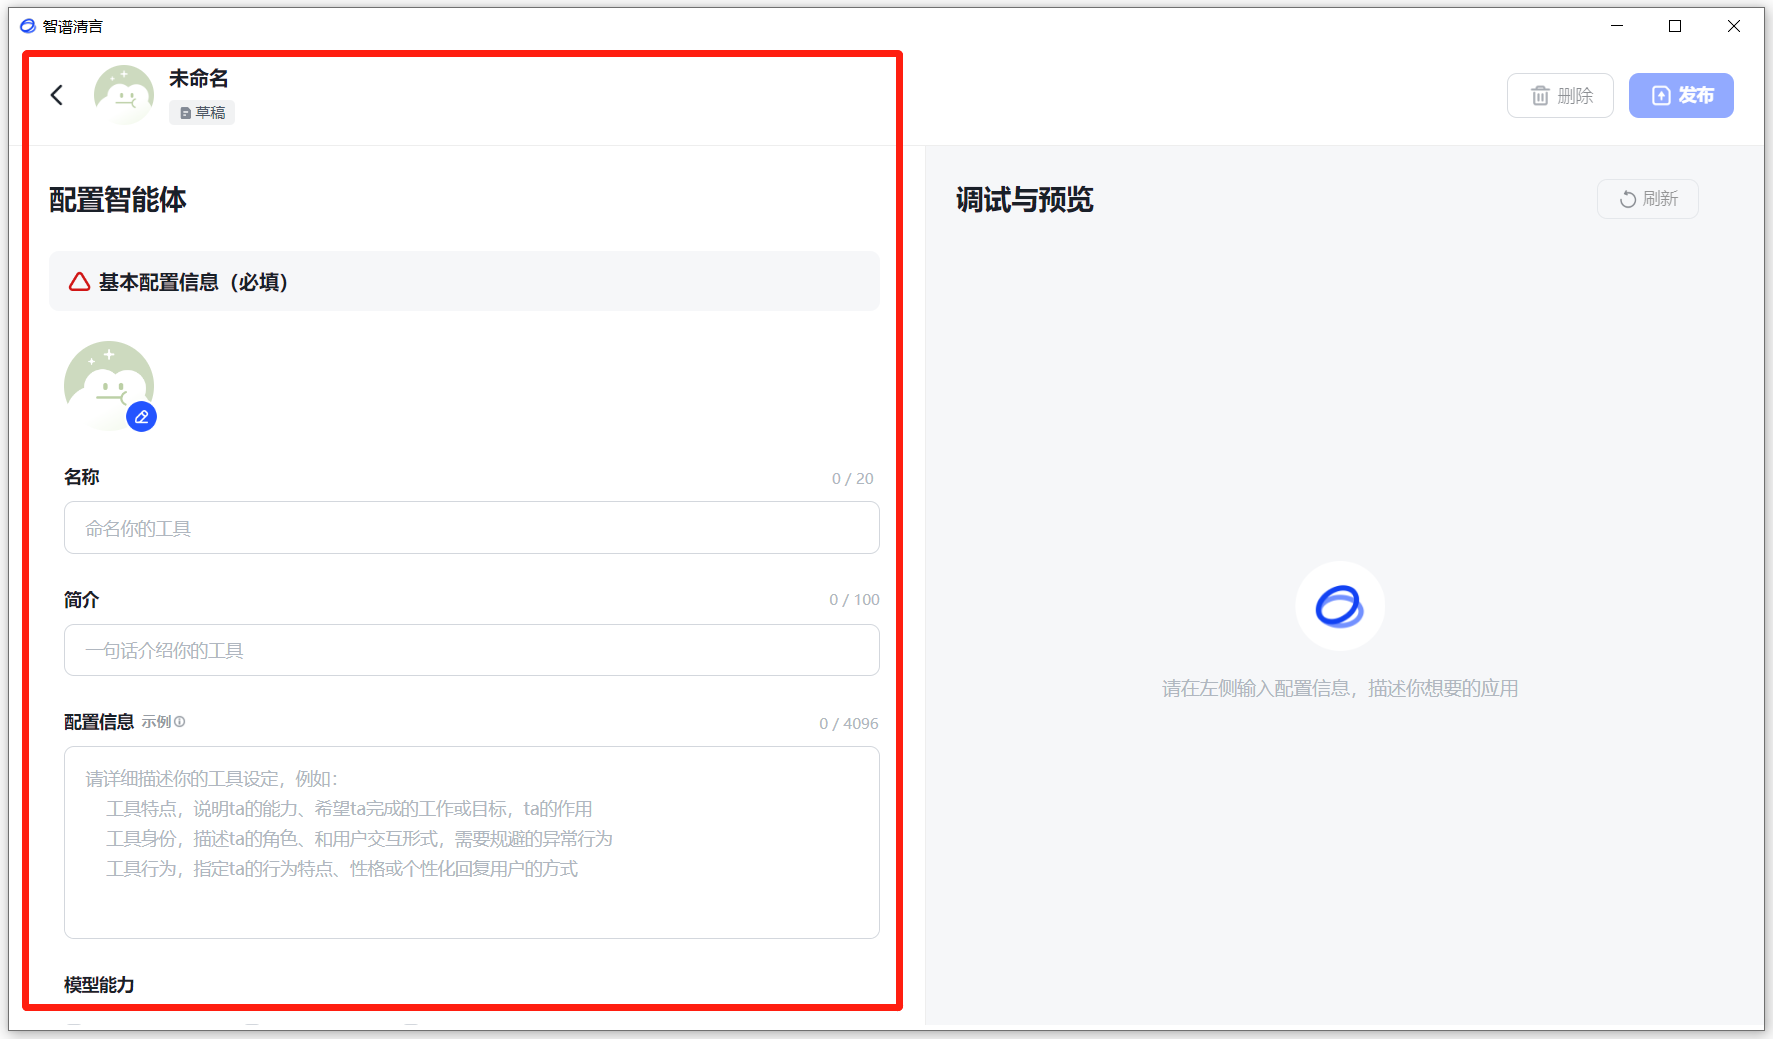Image resolution: width=1773 pixels, height=1039 pixels.
Task: Click the blue logo in preview pane
Action: pos(1339,606)
